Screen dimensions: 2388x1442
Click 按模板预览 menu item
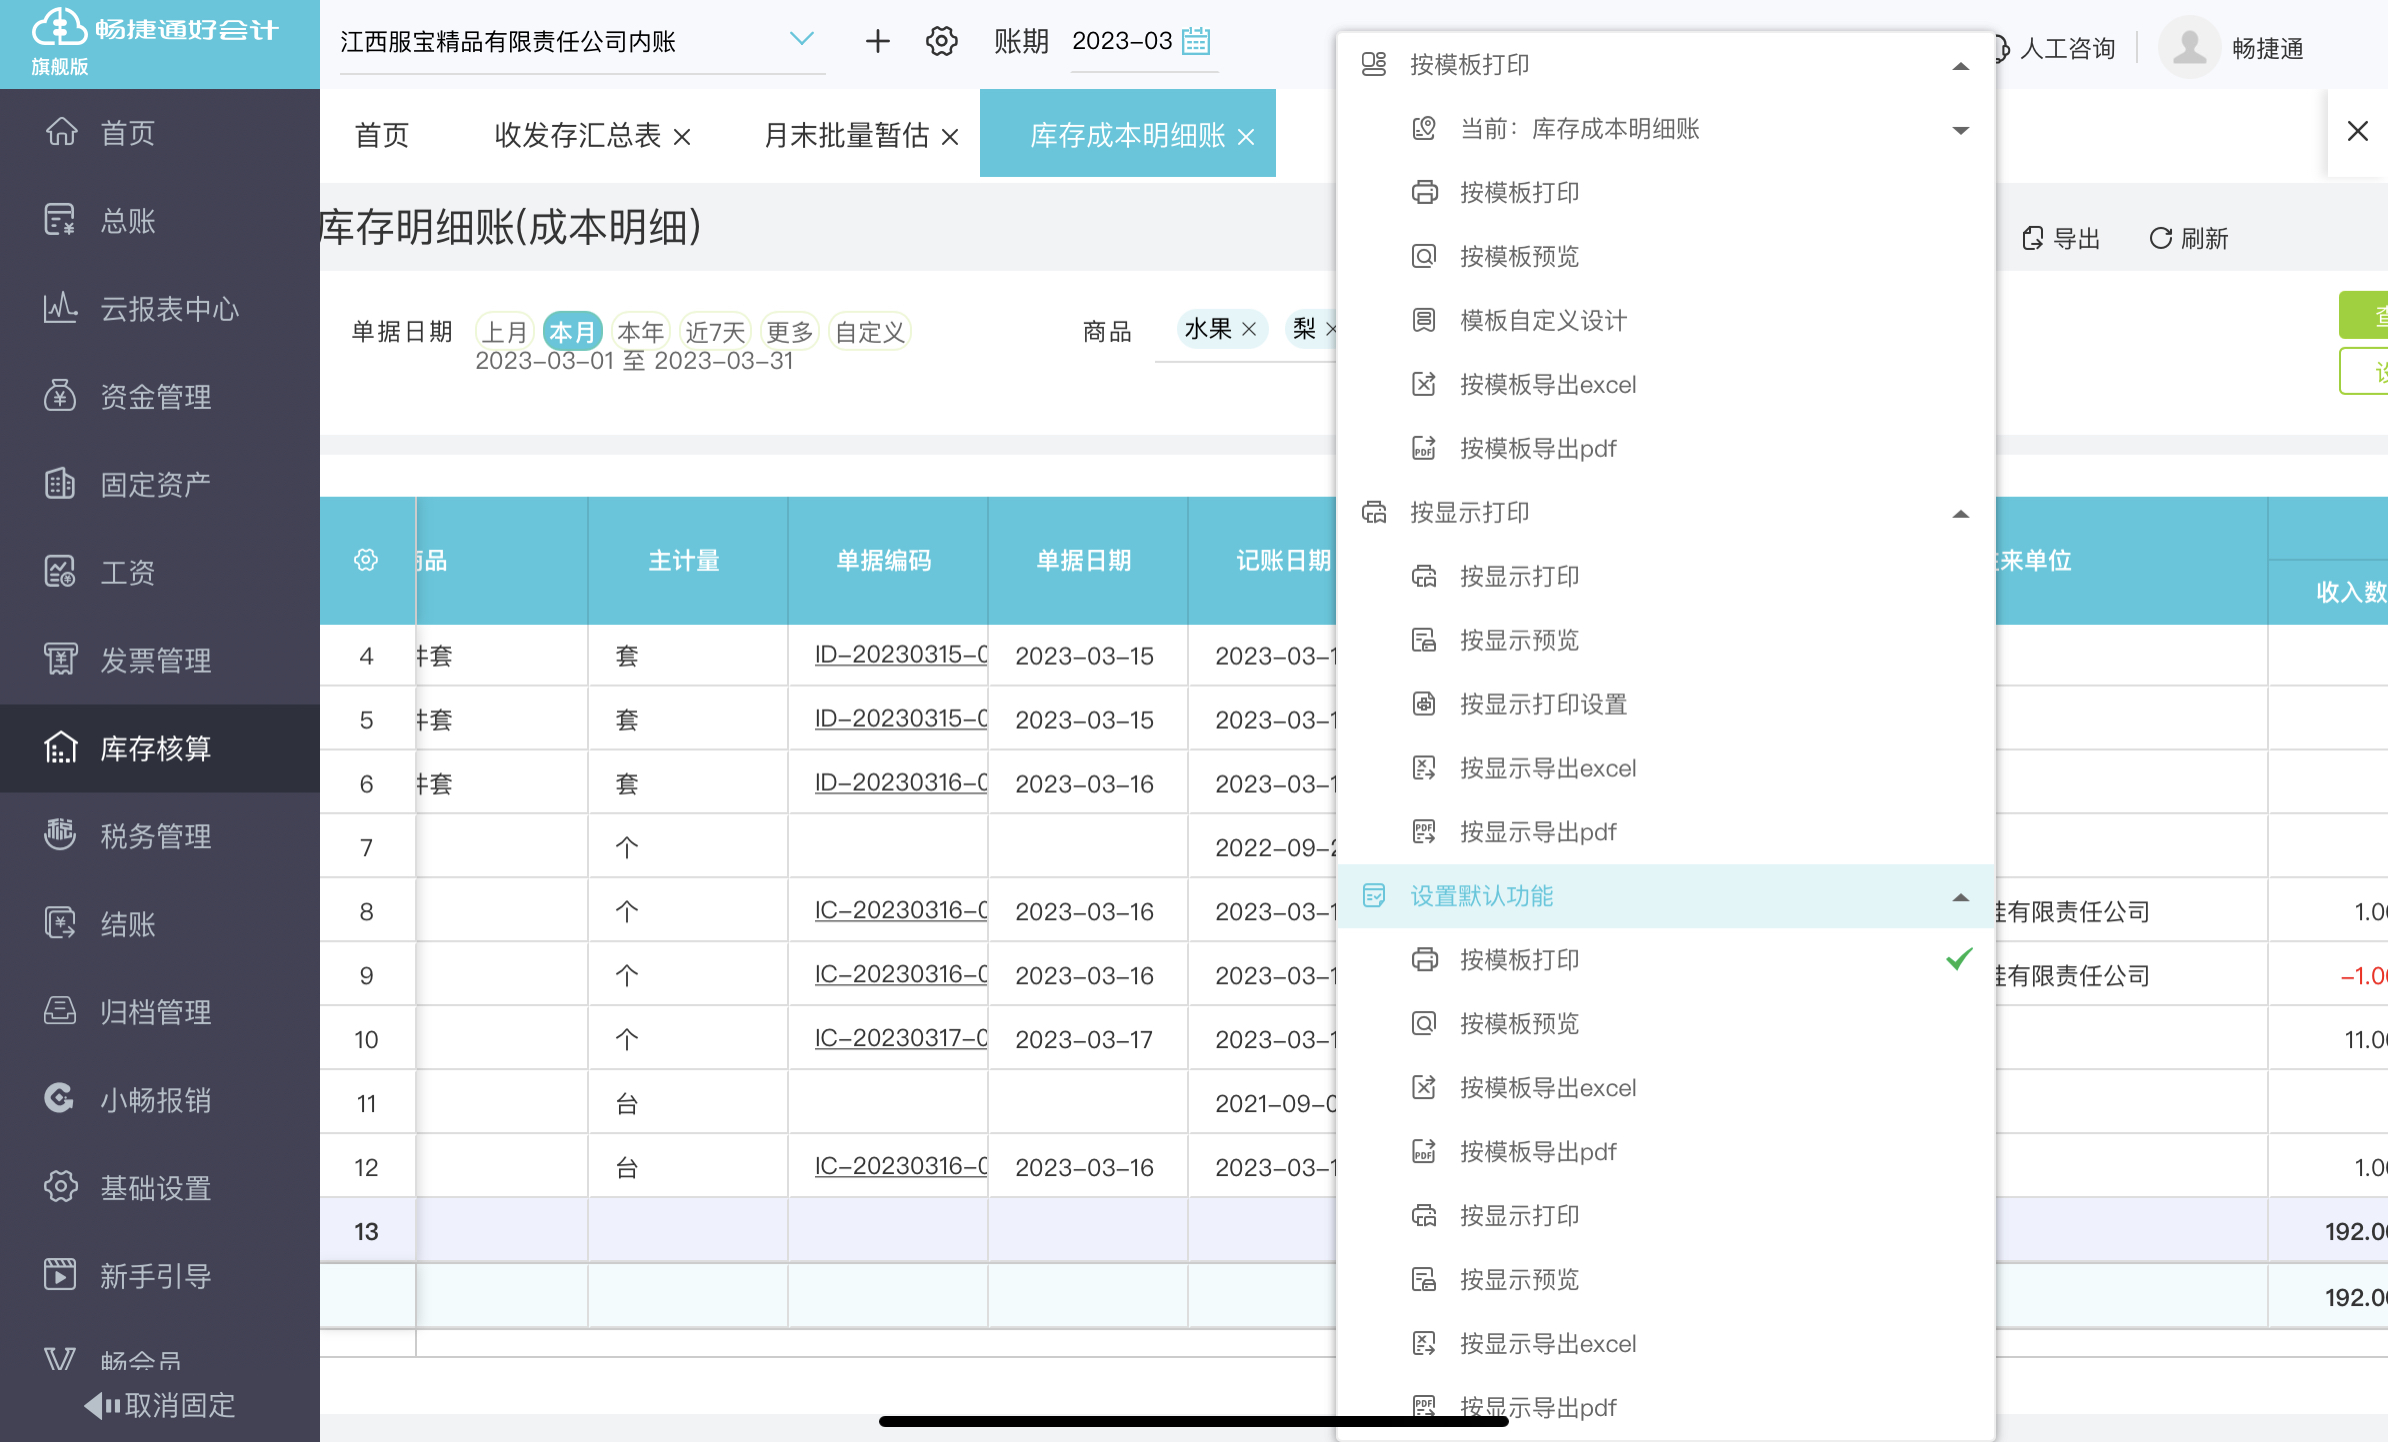click(x=1518, y=256)
